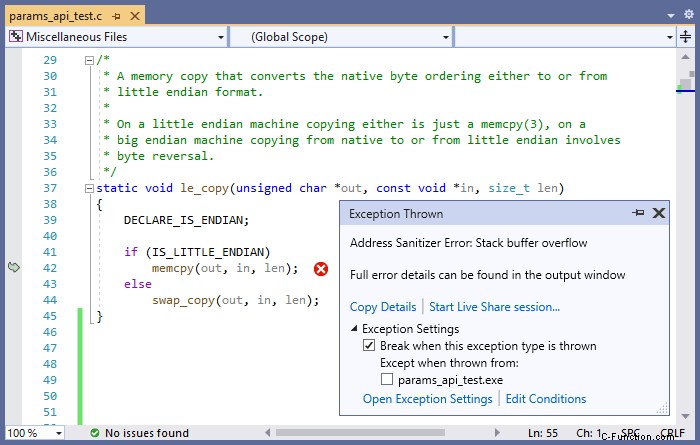Image resolution: width=700 pixels, height=445 pixels.
Task: Open the Miscellaneous Files project dropdown
Action: click(219, 37)
